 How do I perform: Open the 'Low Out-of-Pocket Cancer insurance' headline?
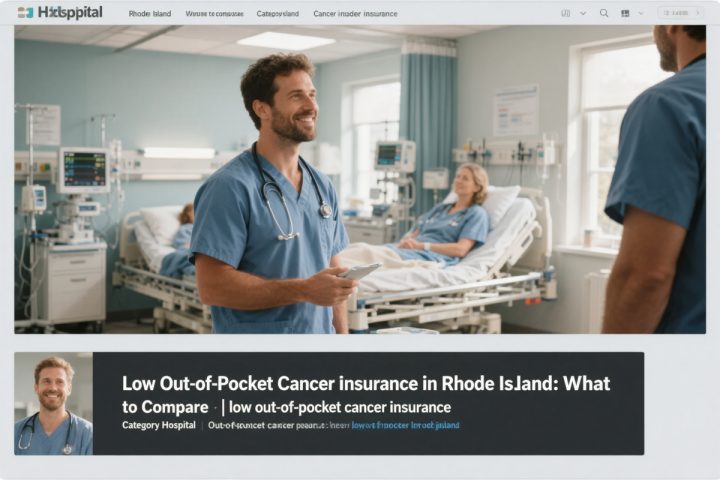pyautogui.click(x=366, y=395)
